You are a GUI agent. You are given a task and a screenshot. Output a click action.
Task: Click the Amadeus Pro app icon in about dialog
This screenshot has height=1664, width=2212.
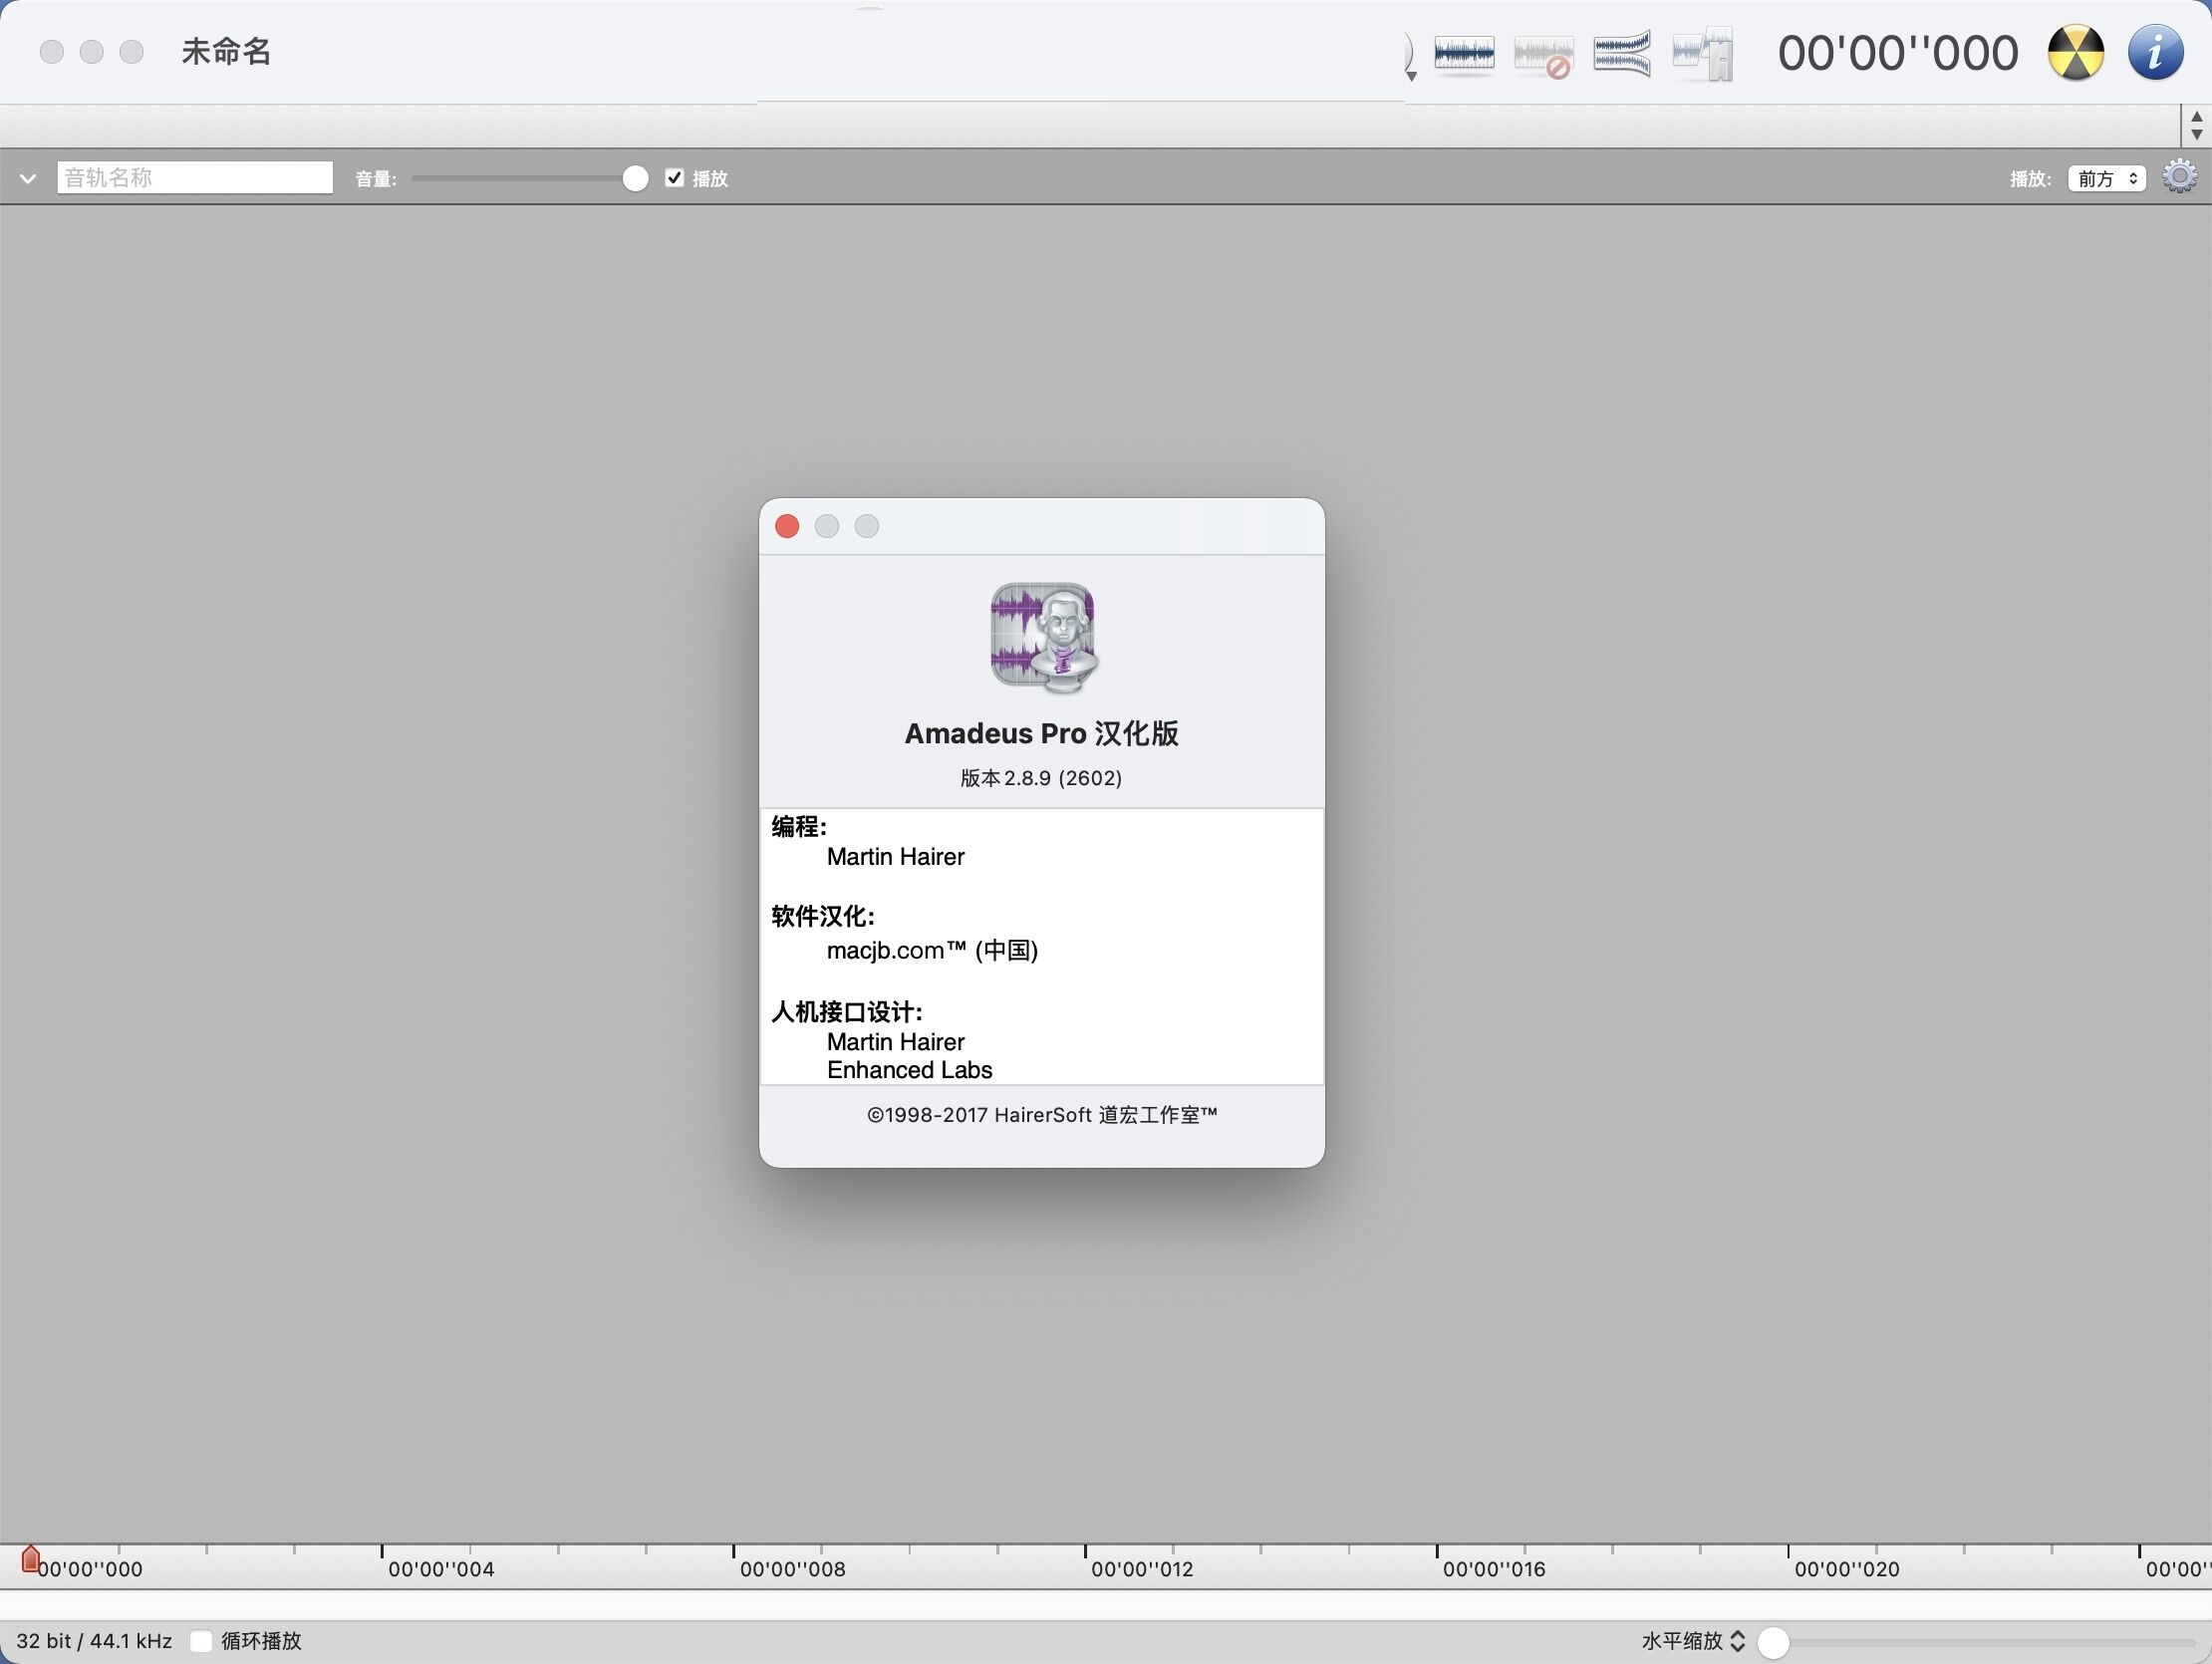tap(1041, 637)
